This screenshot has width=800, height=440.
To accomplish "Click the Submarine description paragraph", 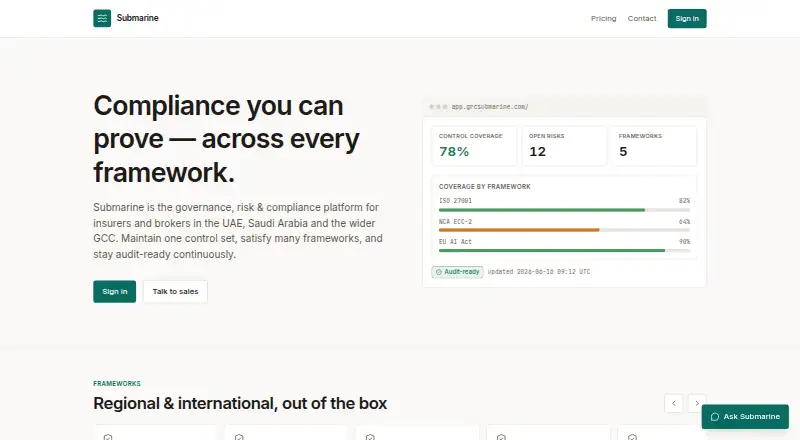I will [x=238, y=231].
